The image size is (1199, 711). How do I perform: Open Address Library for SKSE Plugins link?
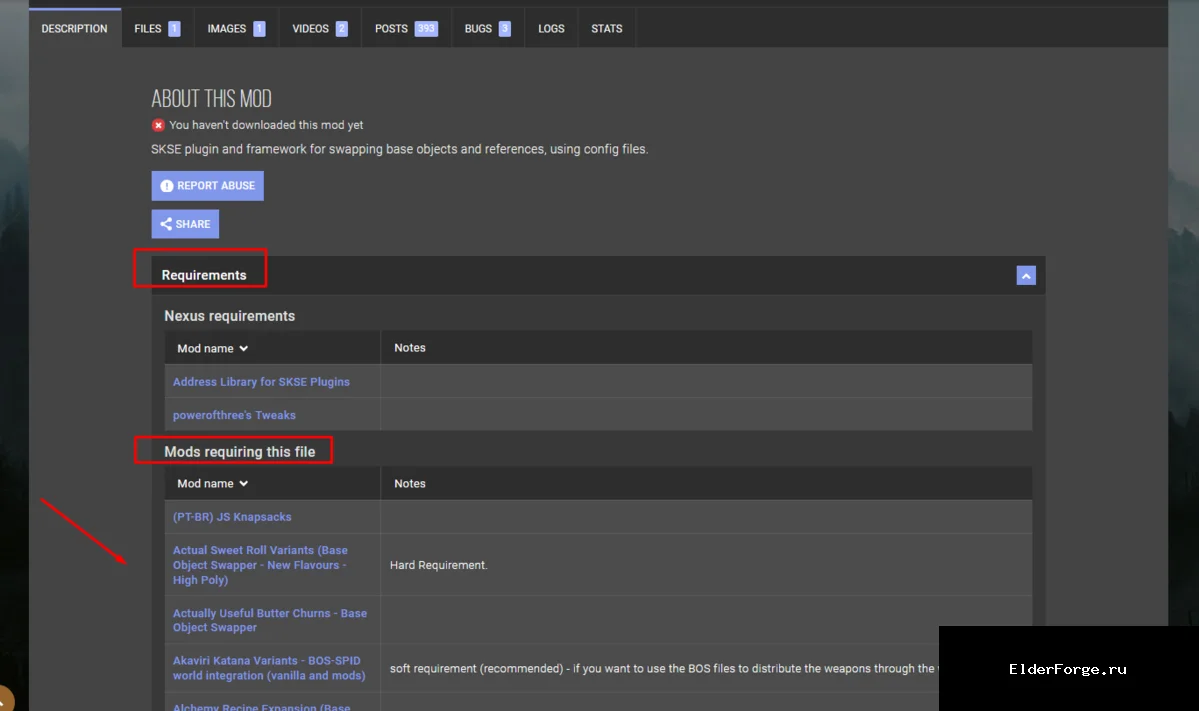pos(261,382)
